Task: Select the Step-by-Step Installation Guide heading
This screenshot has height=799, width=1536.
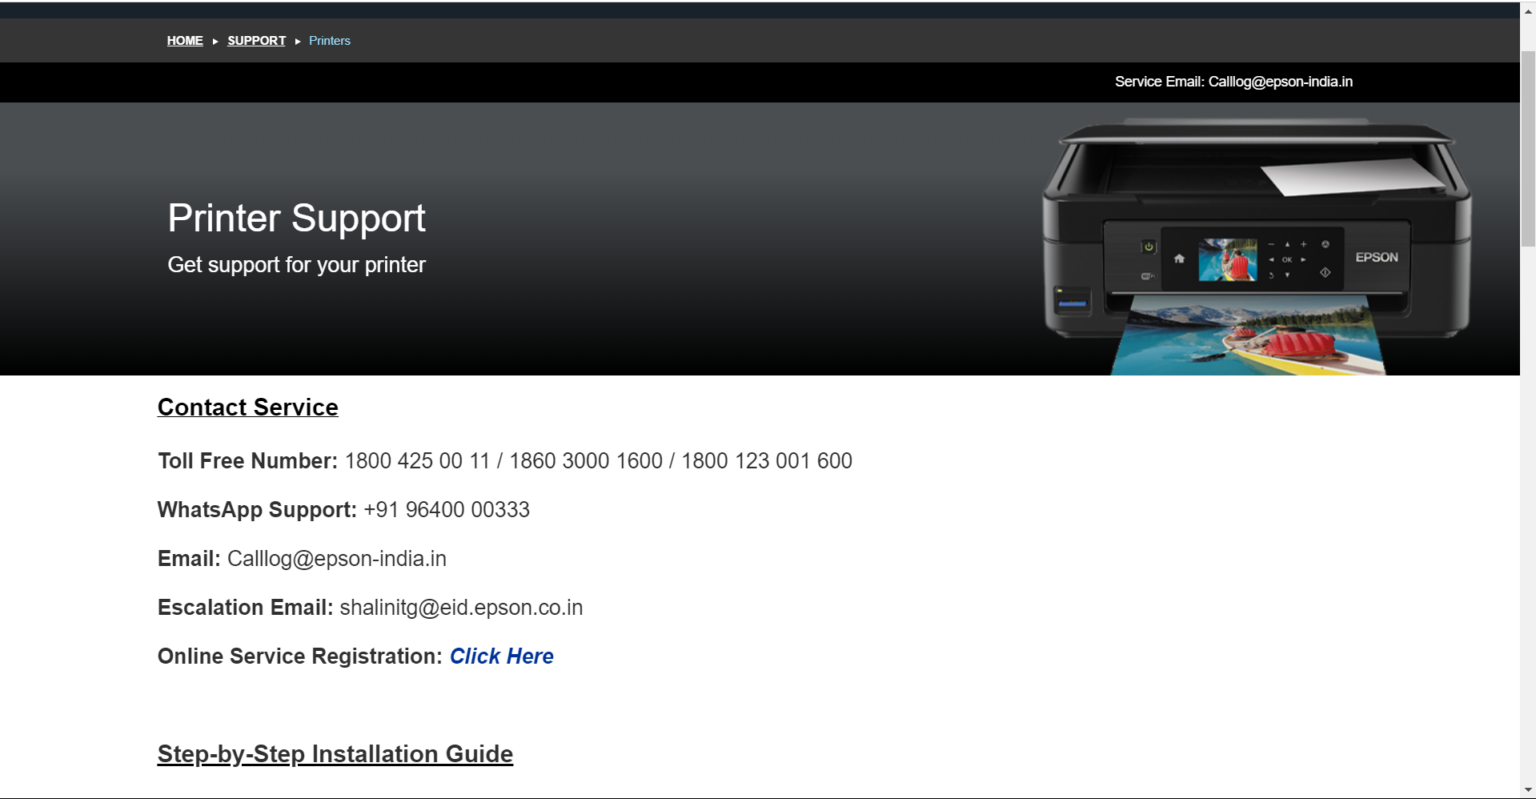Action: click(334, 753)
